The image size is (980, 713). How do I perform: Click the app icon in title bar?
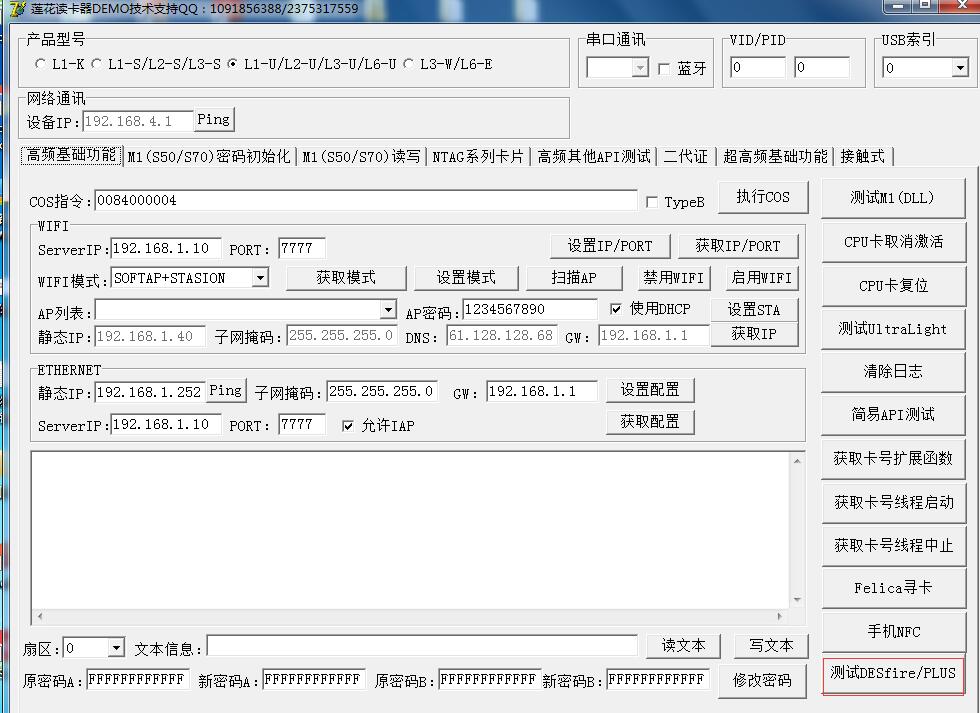click(x=15, y=9)
